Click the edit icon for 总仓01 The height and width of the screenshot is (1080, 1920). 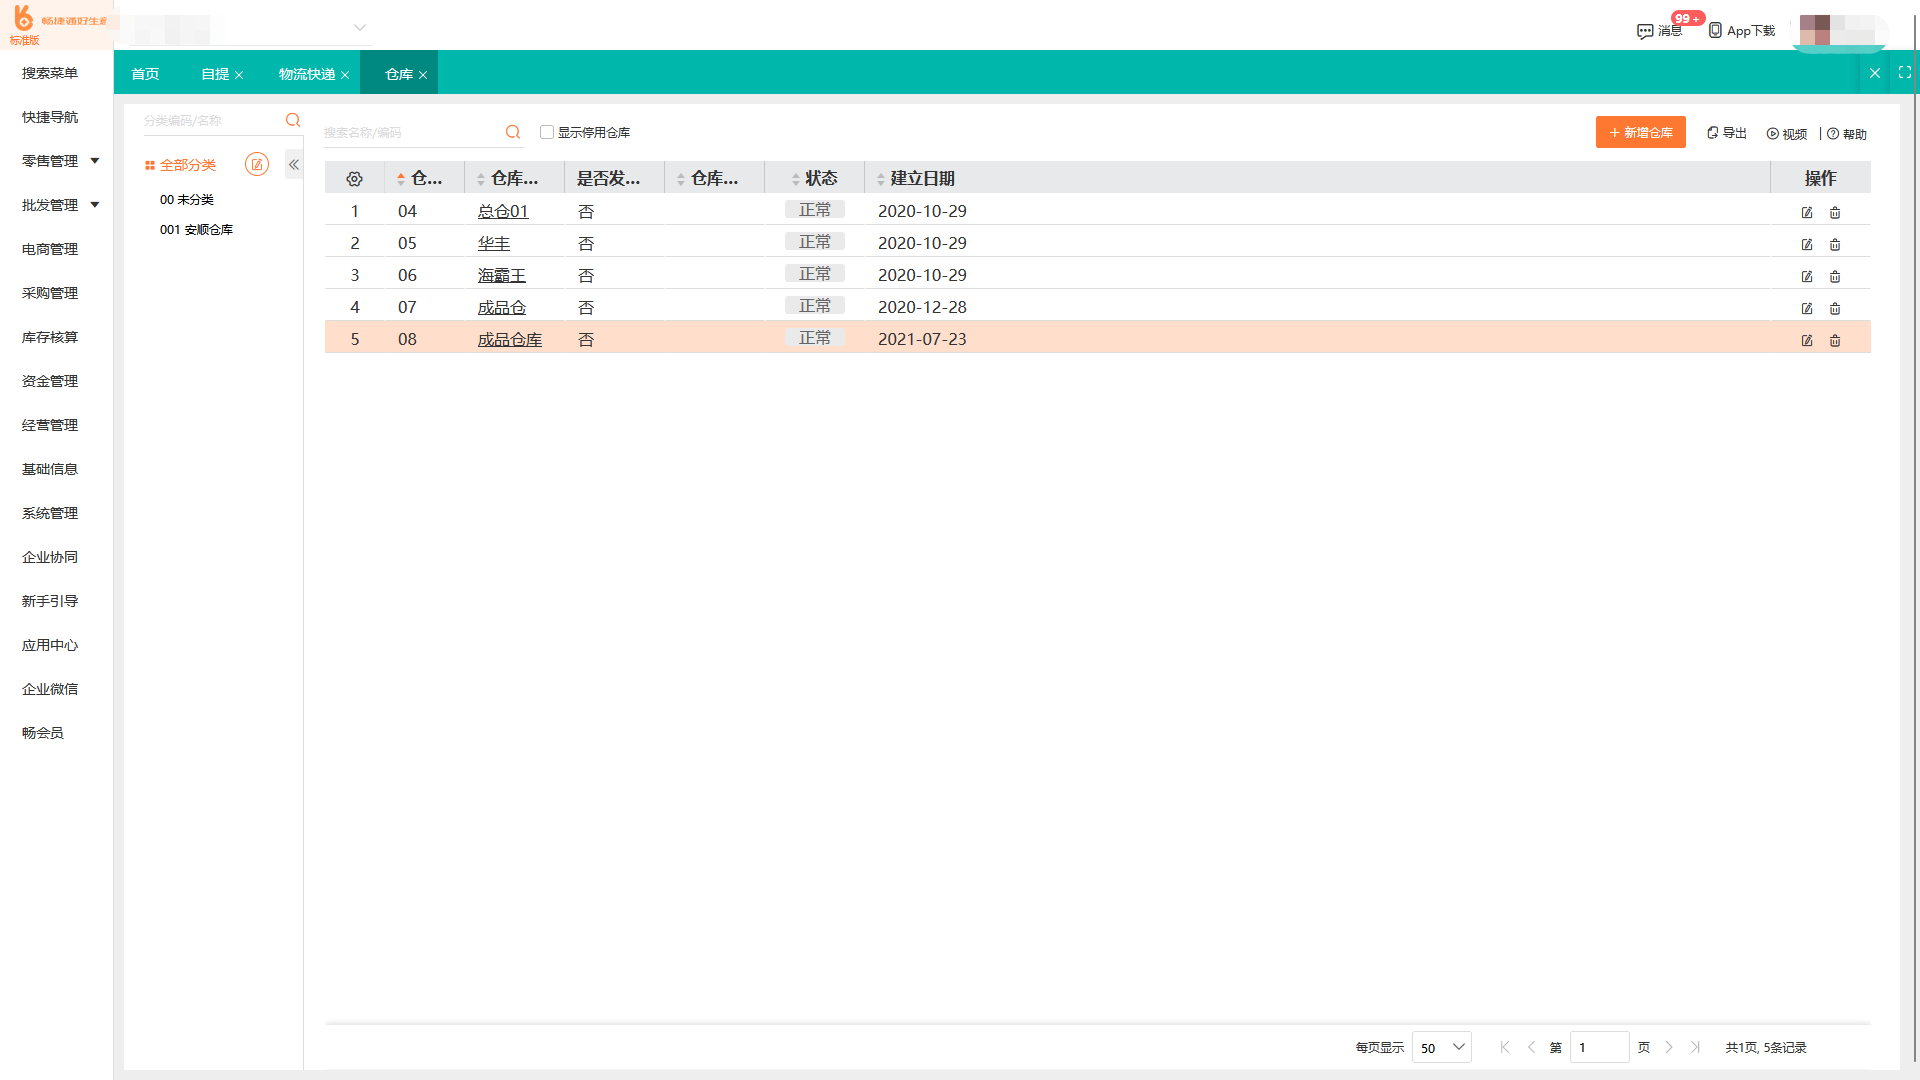click(x=1807, y=212)
